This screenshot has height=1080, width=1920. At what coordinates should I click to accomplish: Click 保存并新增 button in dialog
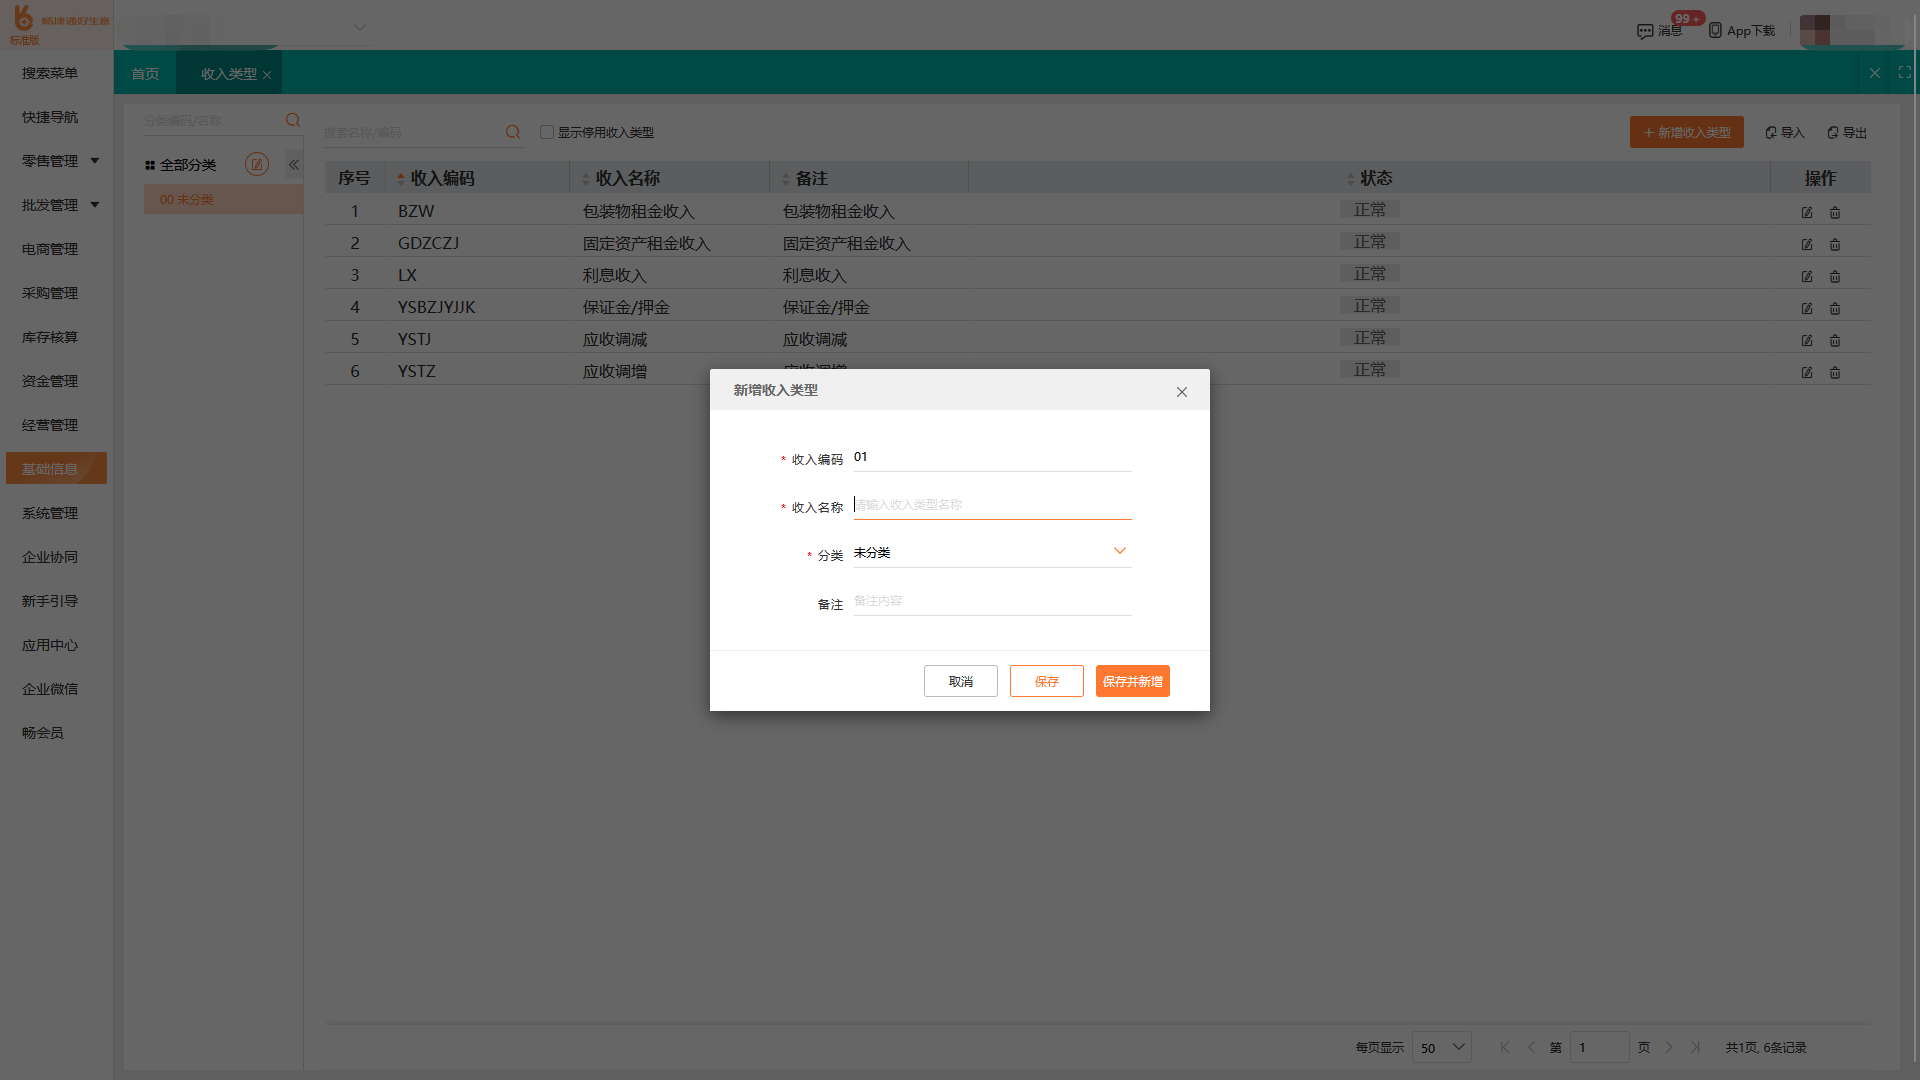1130,680
